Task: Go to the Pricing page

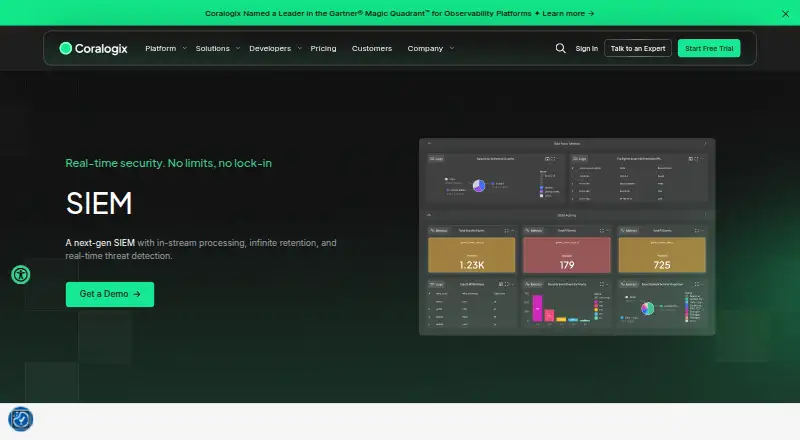Action: 323,48
